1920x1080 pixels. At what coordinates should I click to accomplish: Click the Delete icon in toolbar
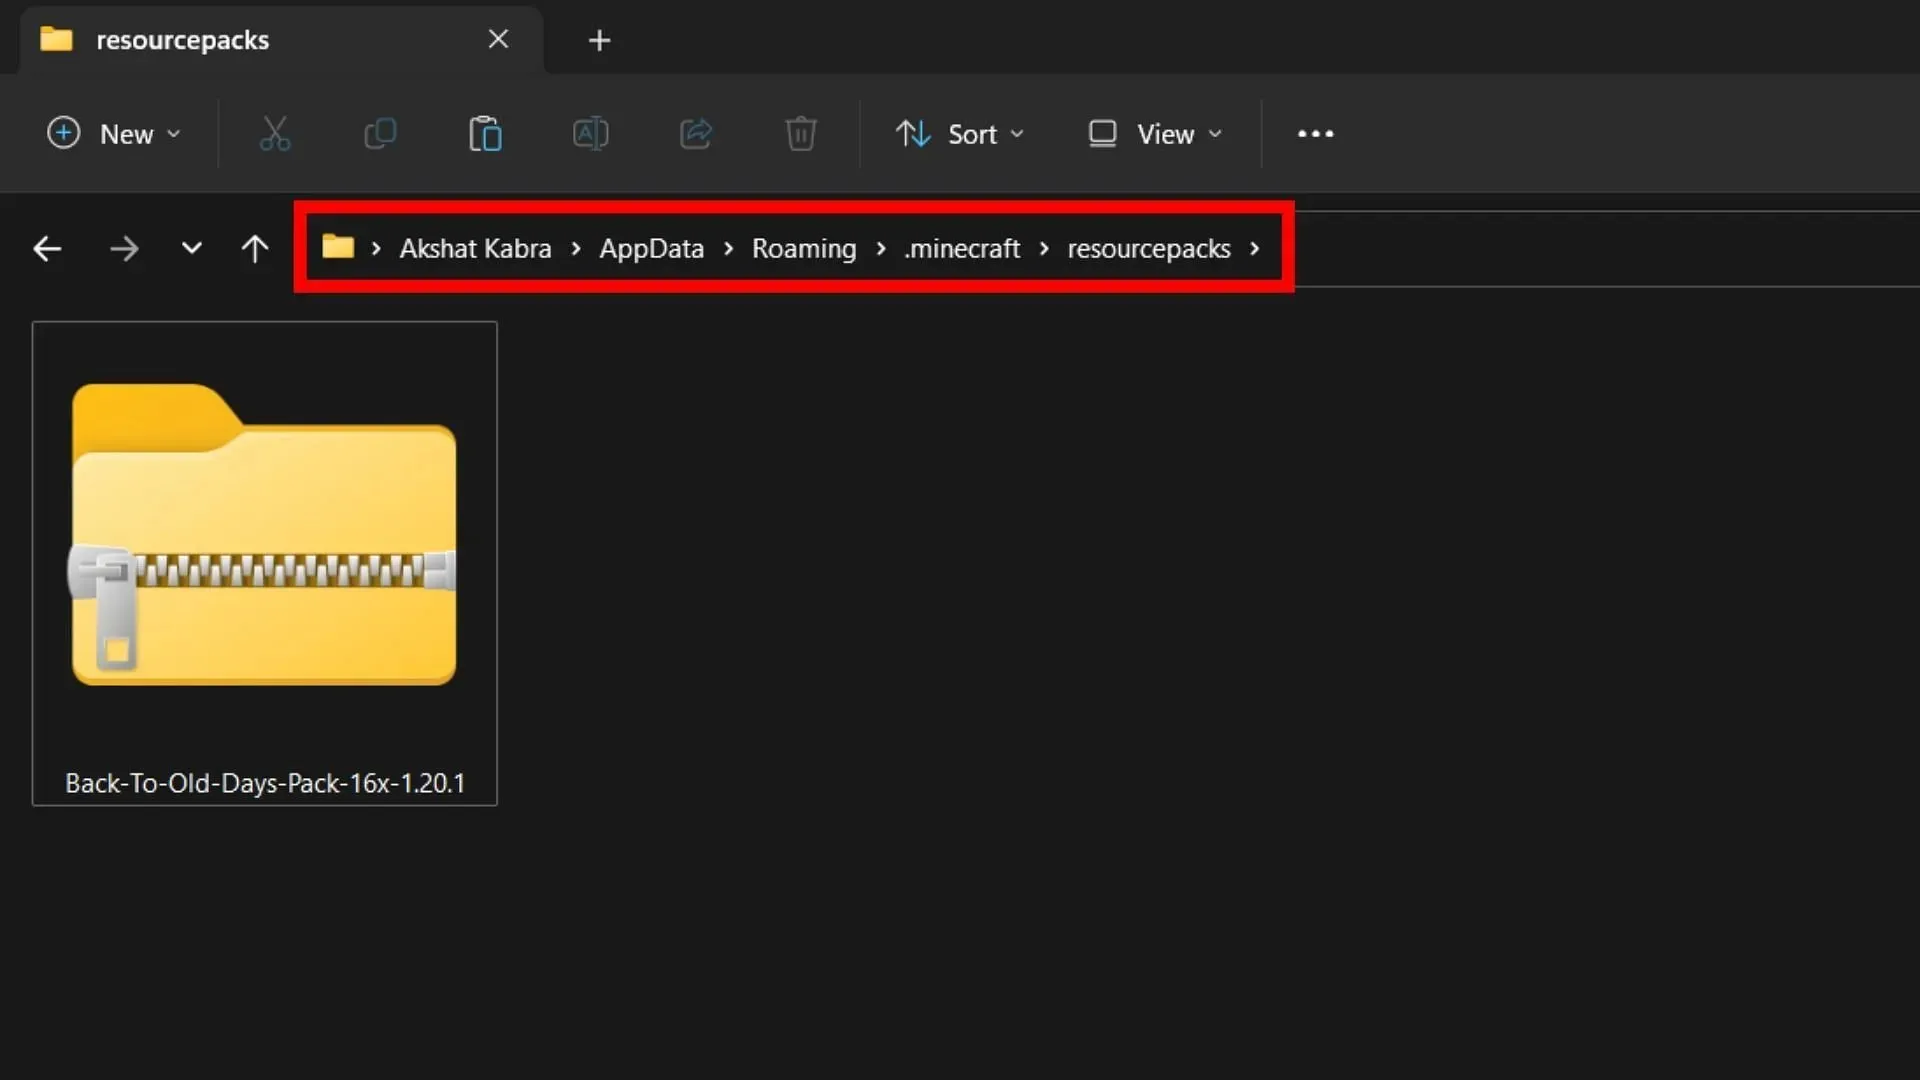(x=800, y=133)
